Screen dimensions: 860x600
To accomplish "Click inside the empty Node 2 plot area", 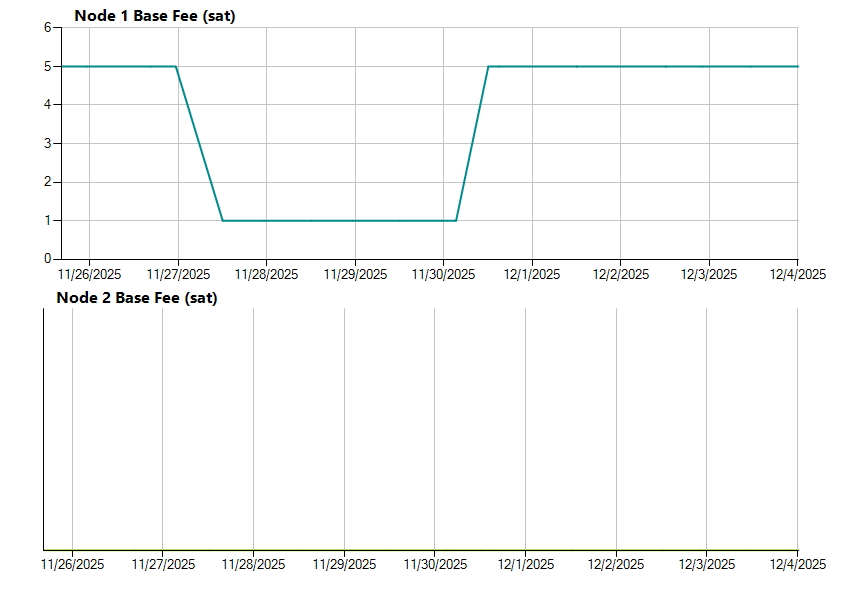I will 420,430.
